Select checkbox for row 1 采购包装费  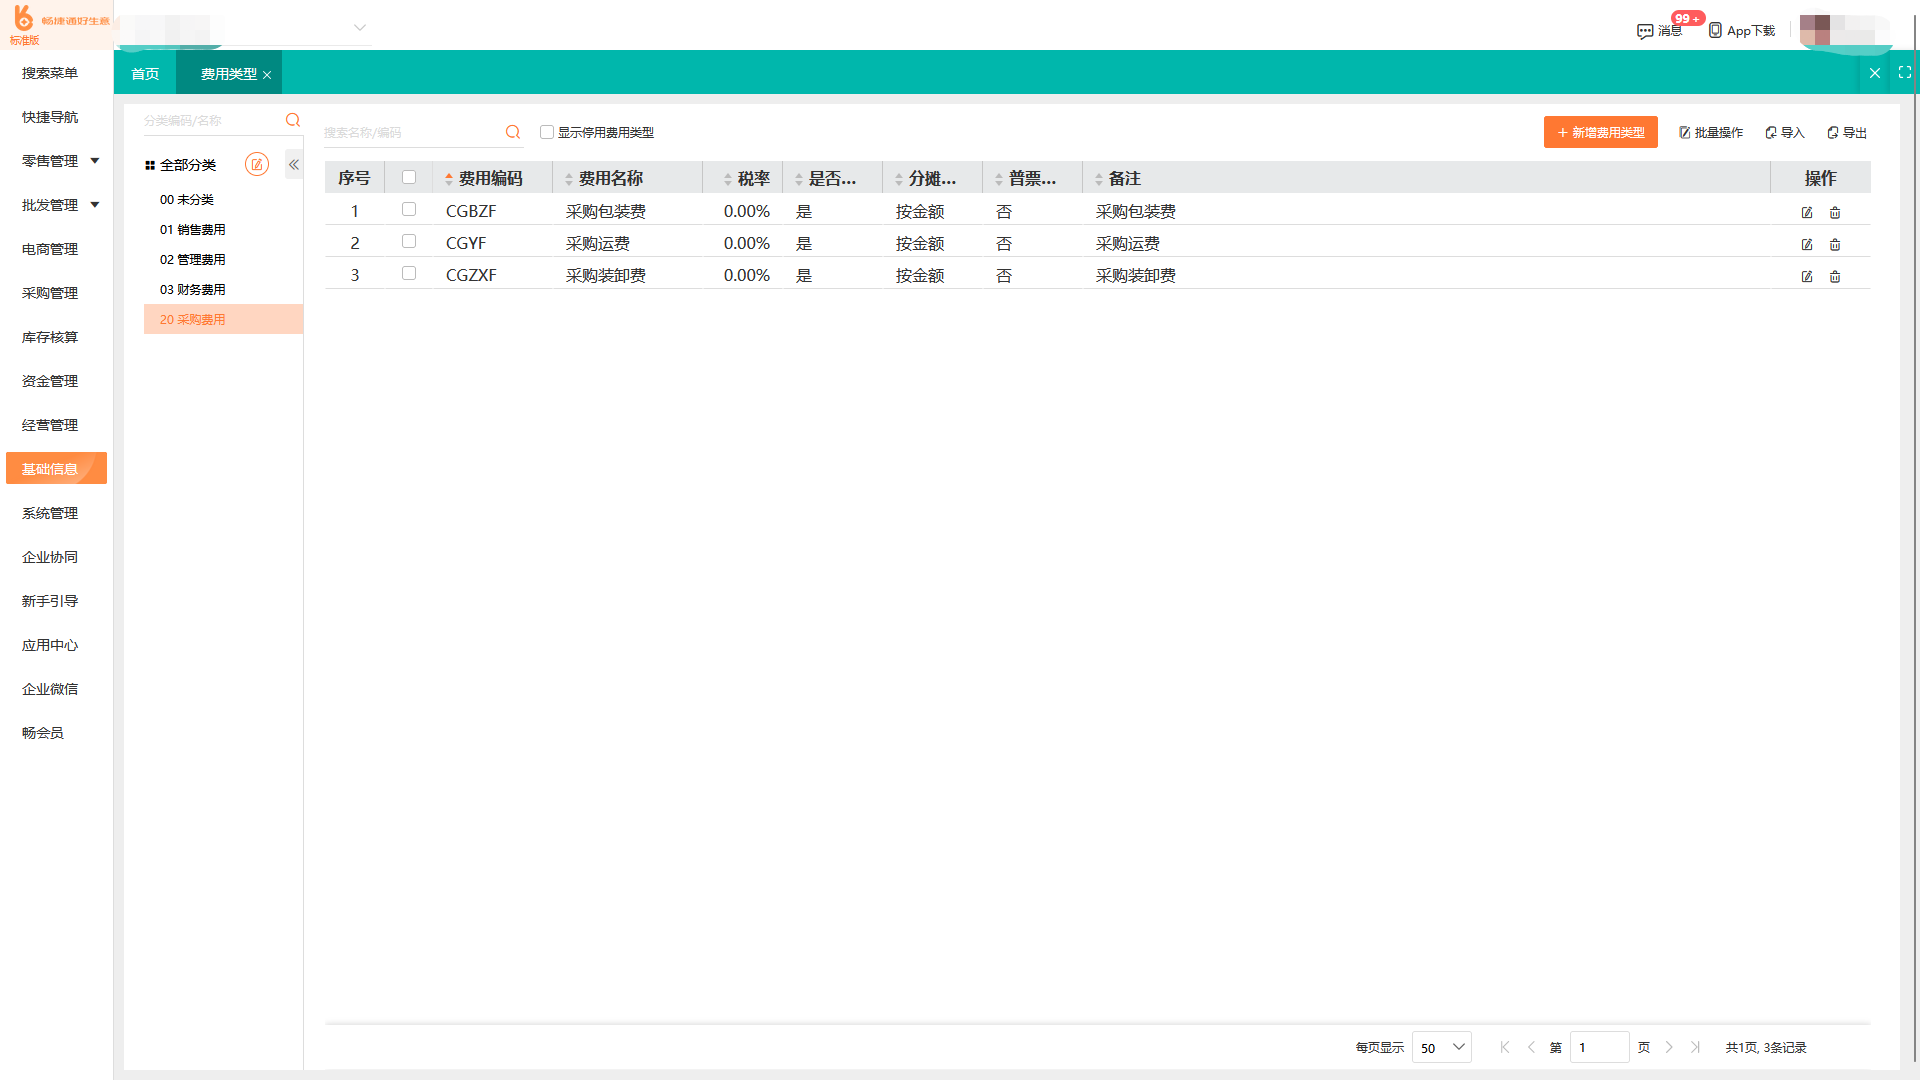[x=409, y=210]
